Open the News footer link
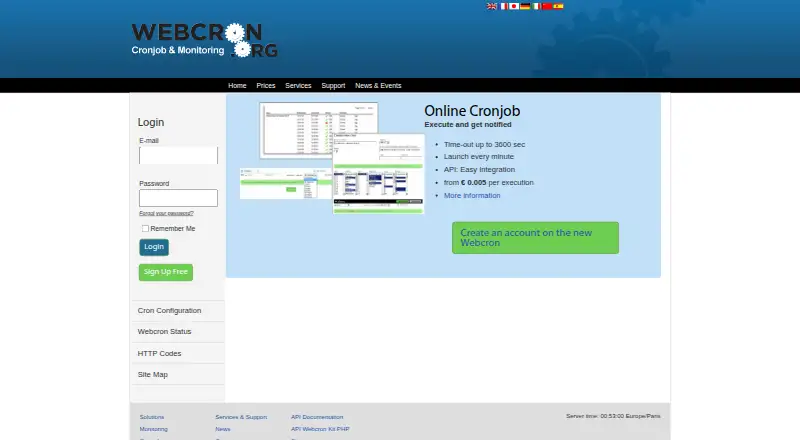This screenshot has width=800, height=440. tap(223, 429)
